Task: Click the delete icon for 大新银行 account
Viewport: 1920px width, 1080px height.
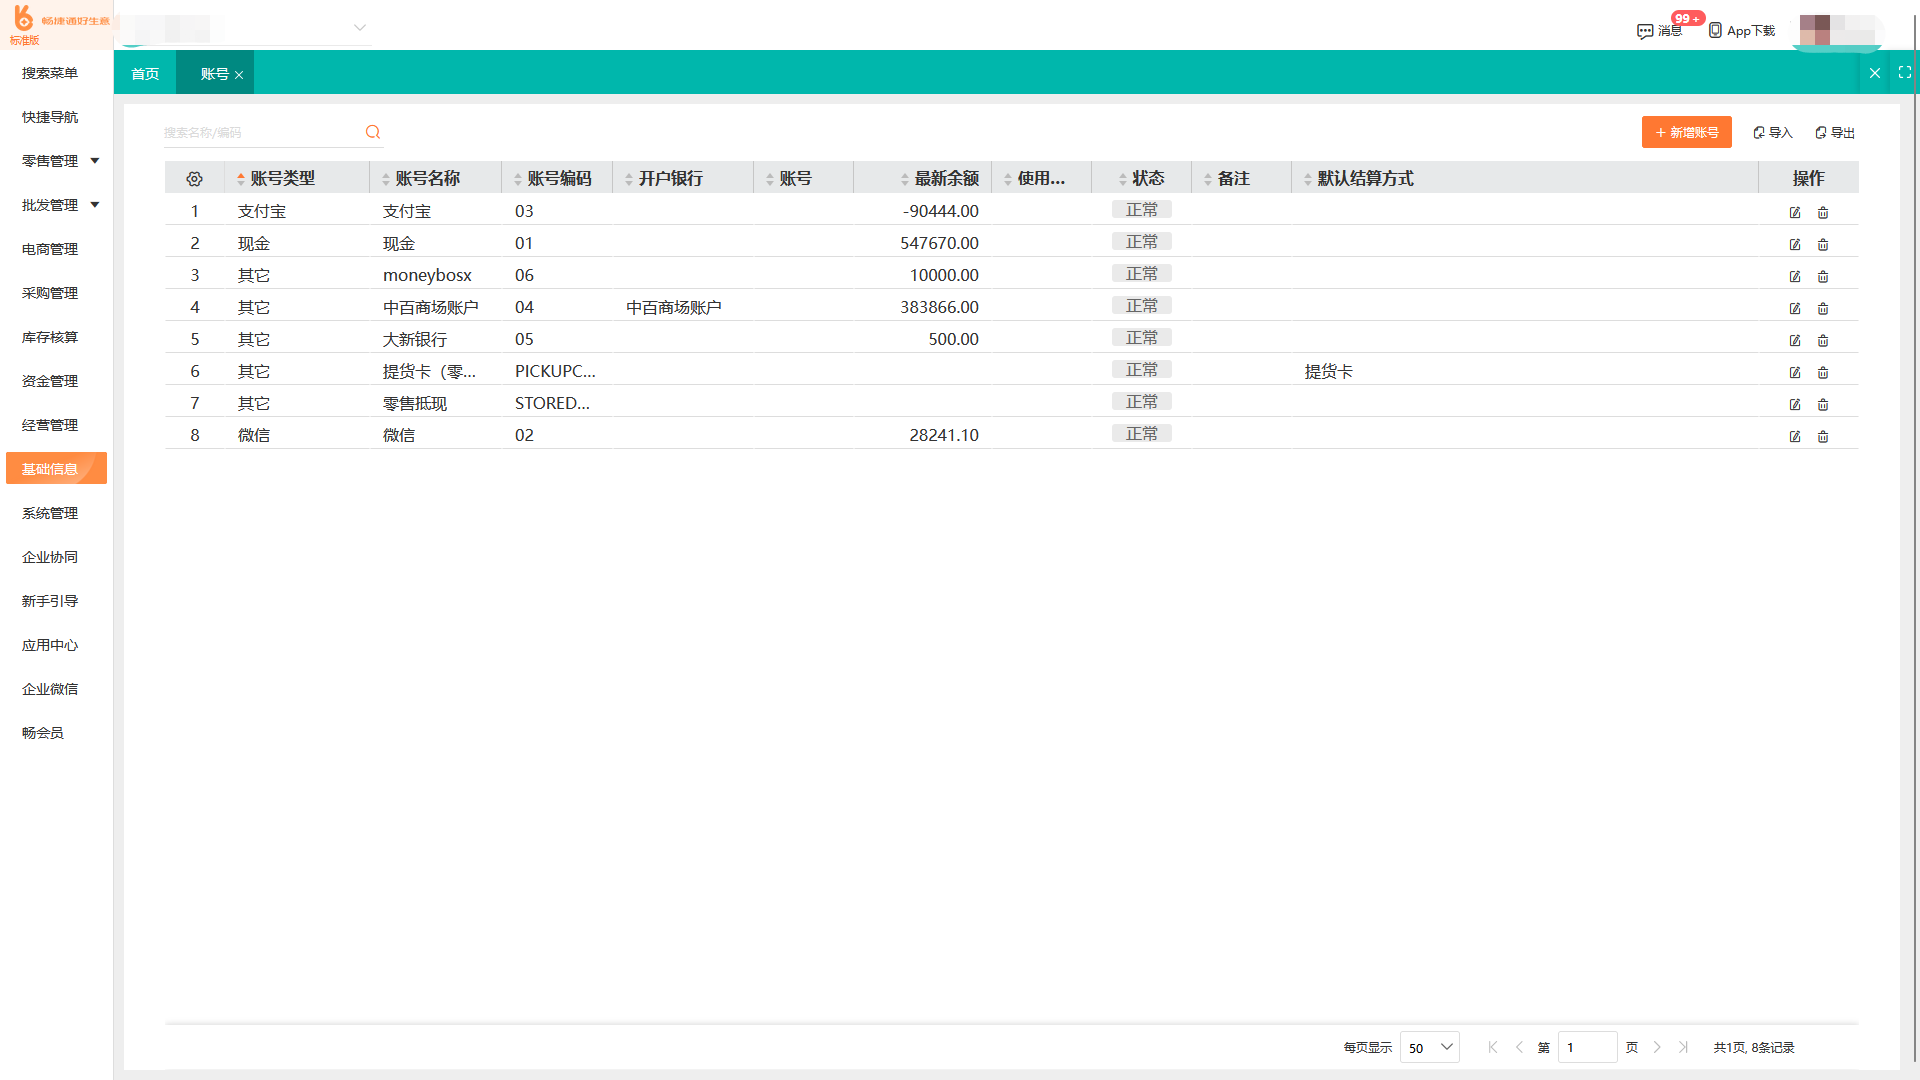Action: click(x=1824, y=339)
